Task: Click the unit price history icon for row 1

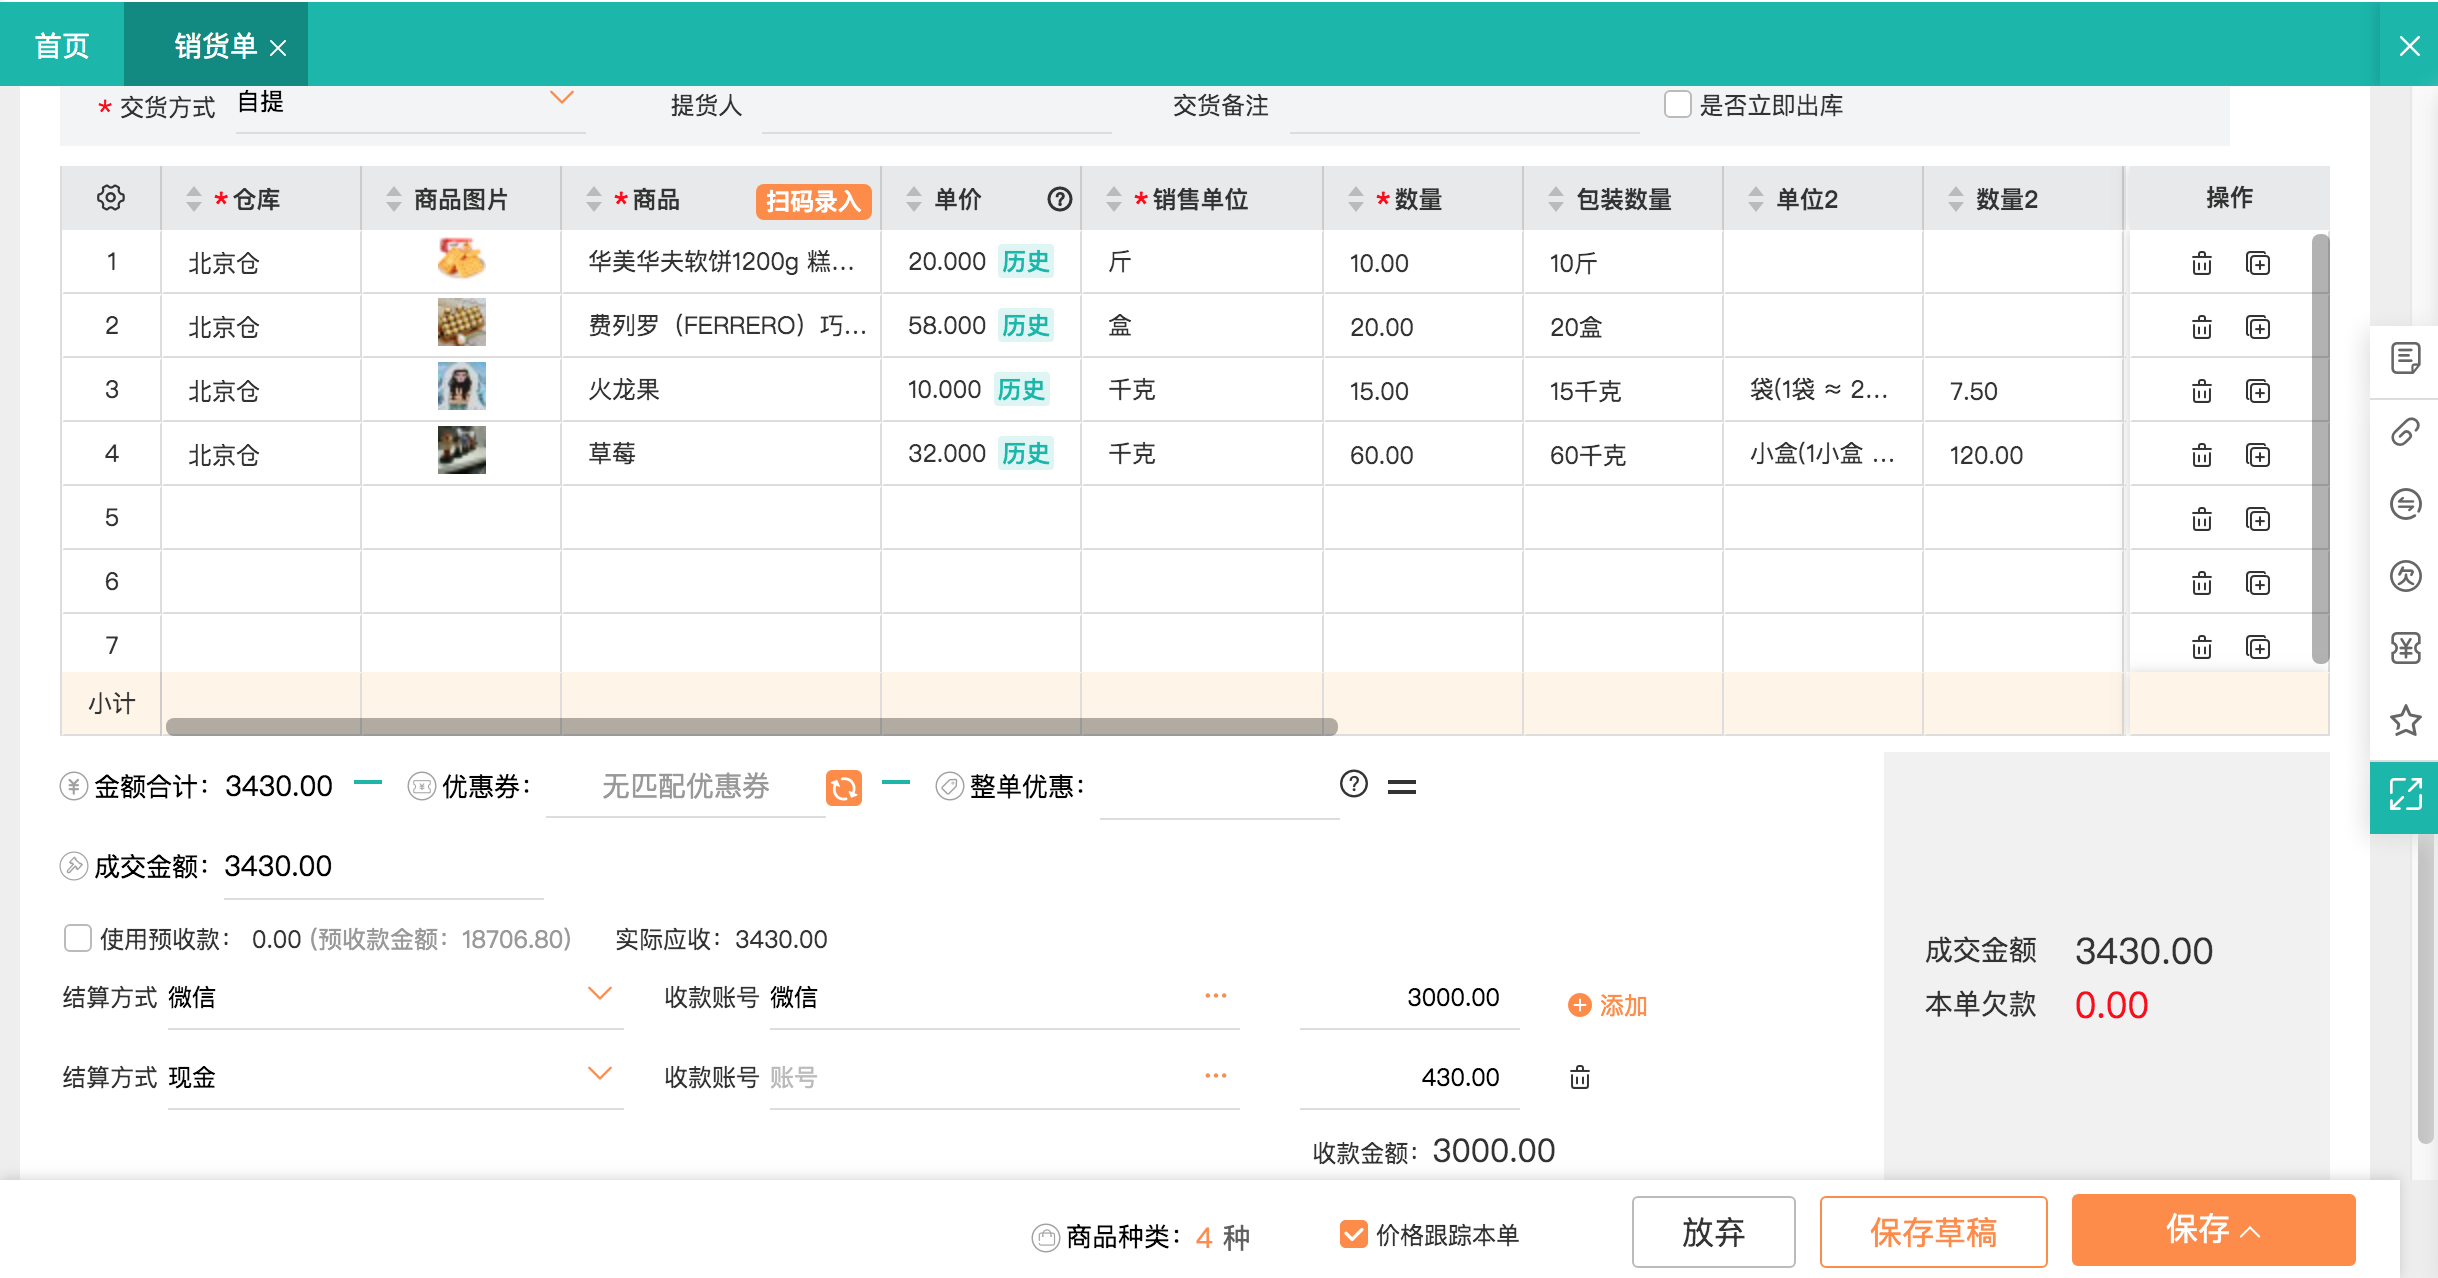Action: pyautogui.click(x=1024, y=259)
